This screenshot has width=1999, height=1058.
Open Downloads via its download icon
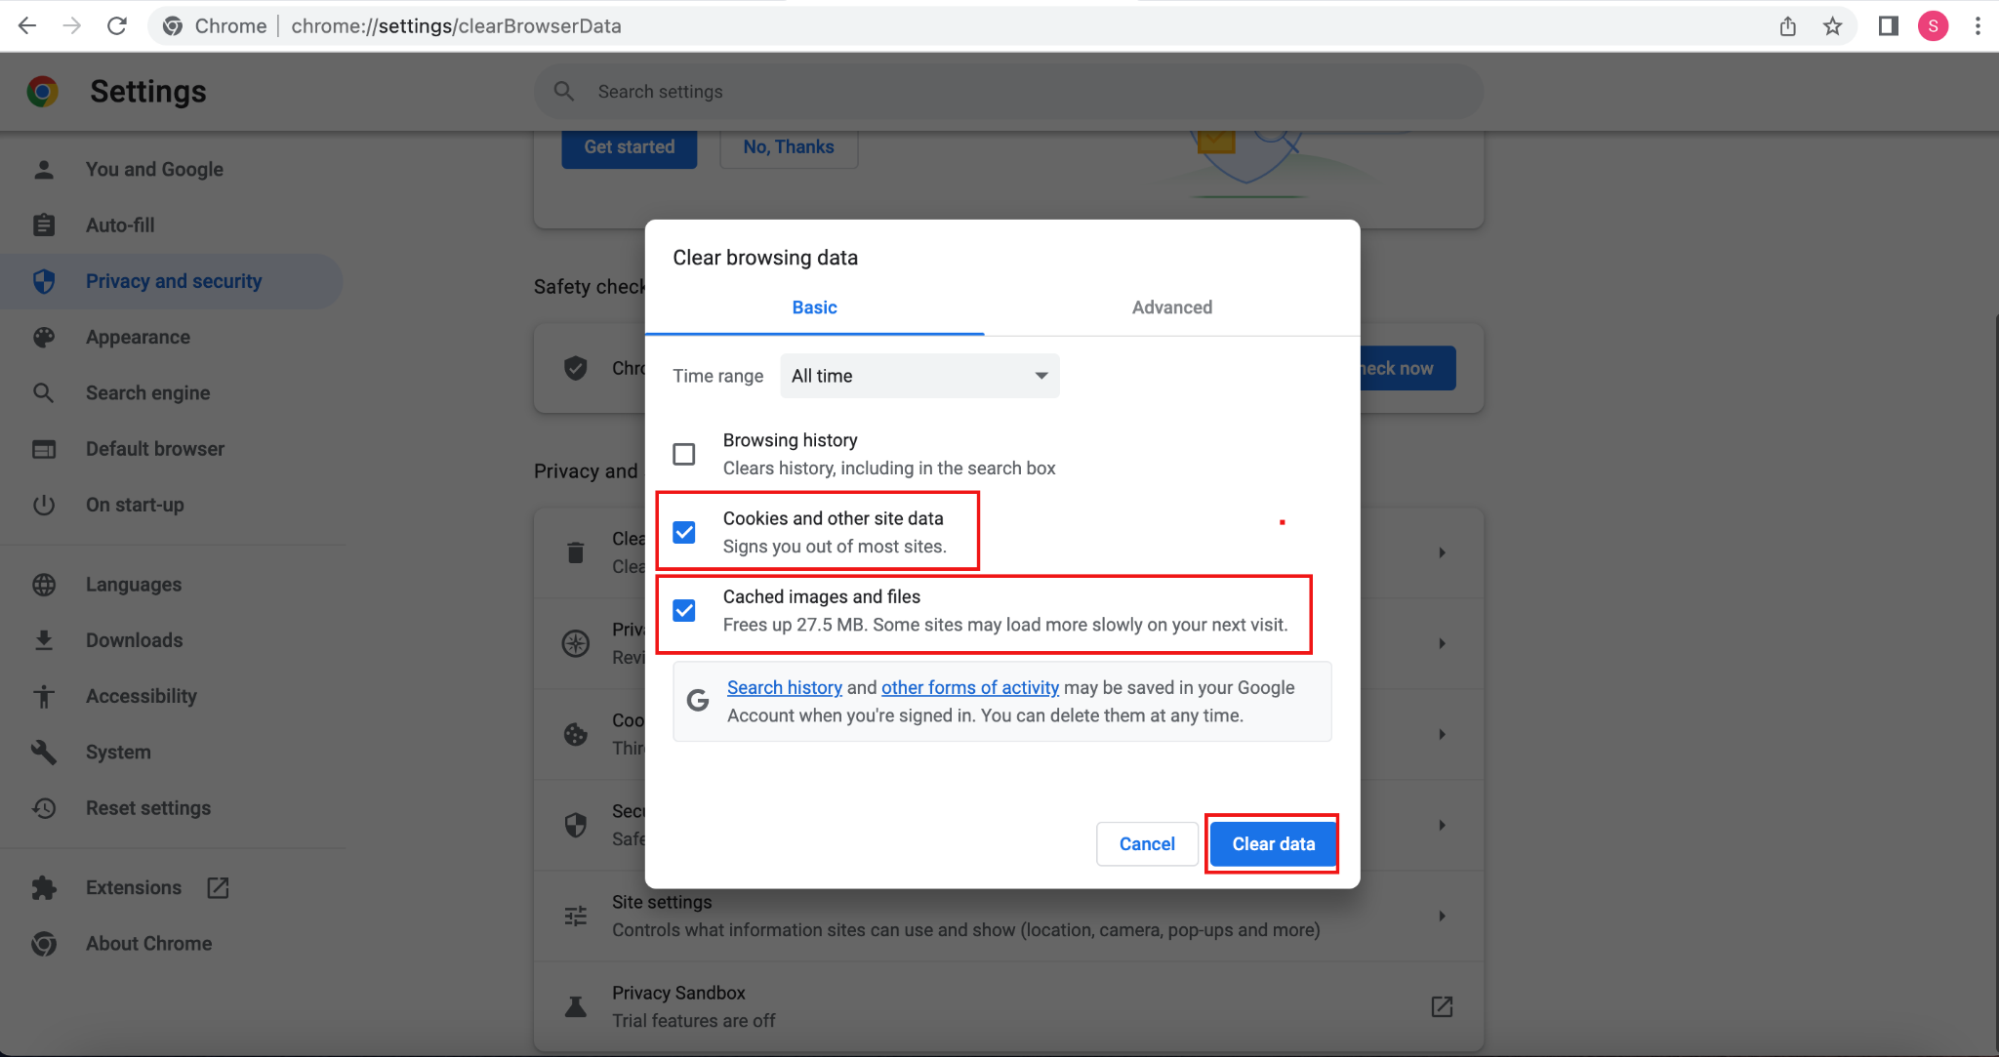(45, 640)
